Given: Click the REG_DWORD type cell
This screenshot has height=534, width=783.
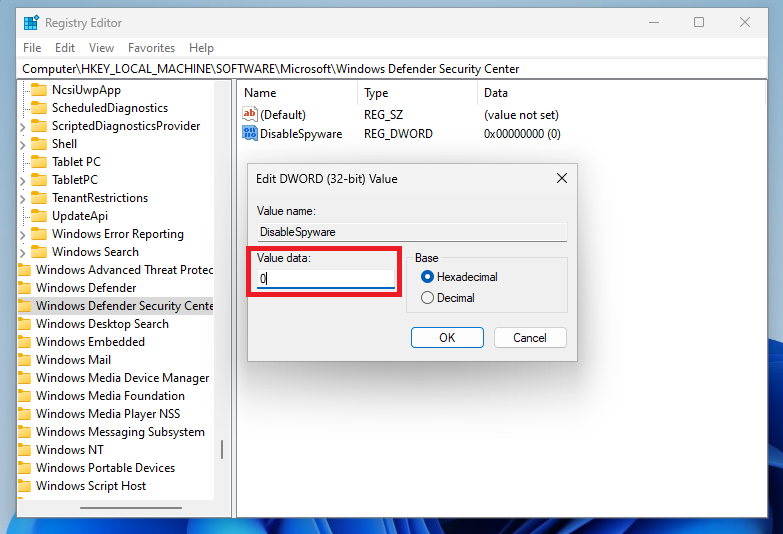Looking at the screenshot, I should click(398, 134).
